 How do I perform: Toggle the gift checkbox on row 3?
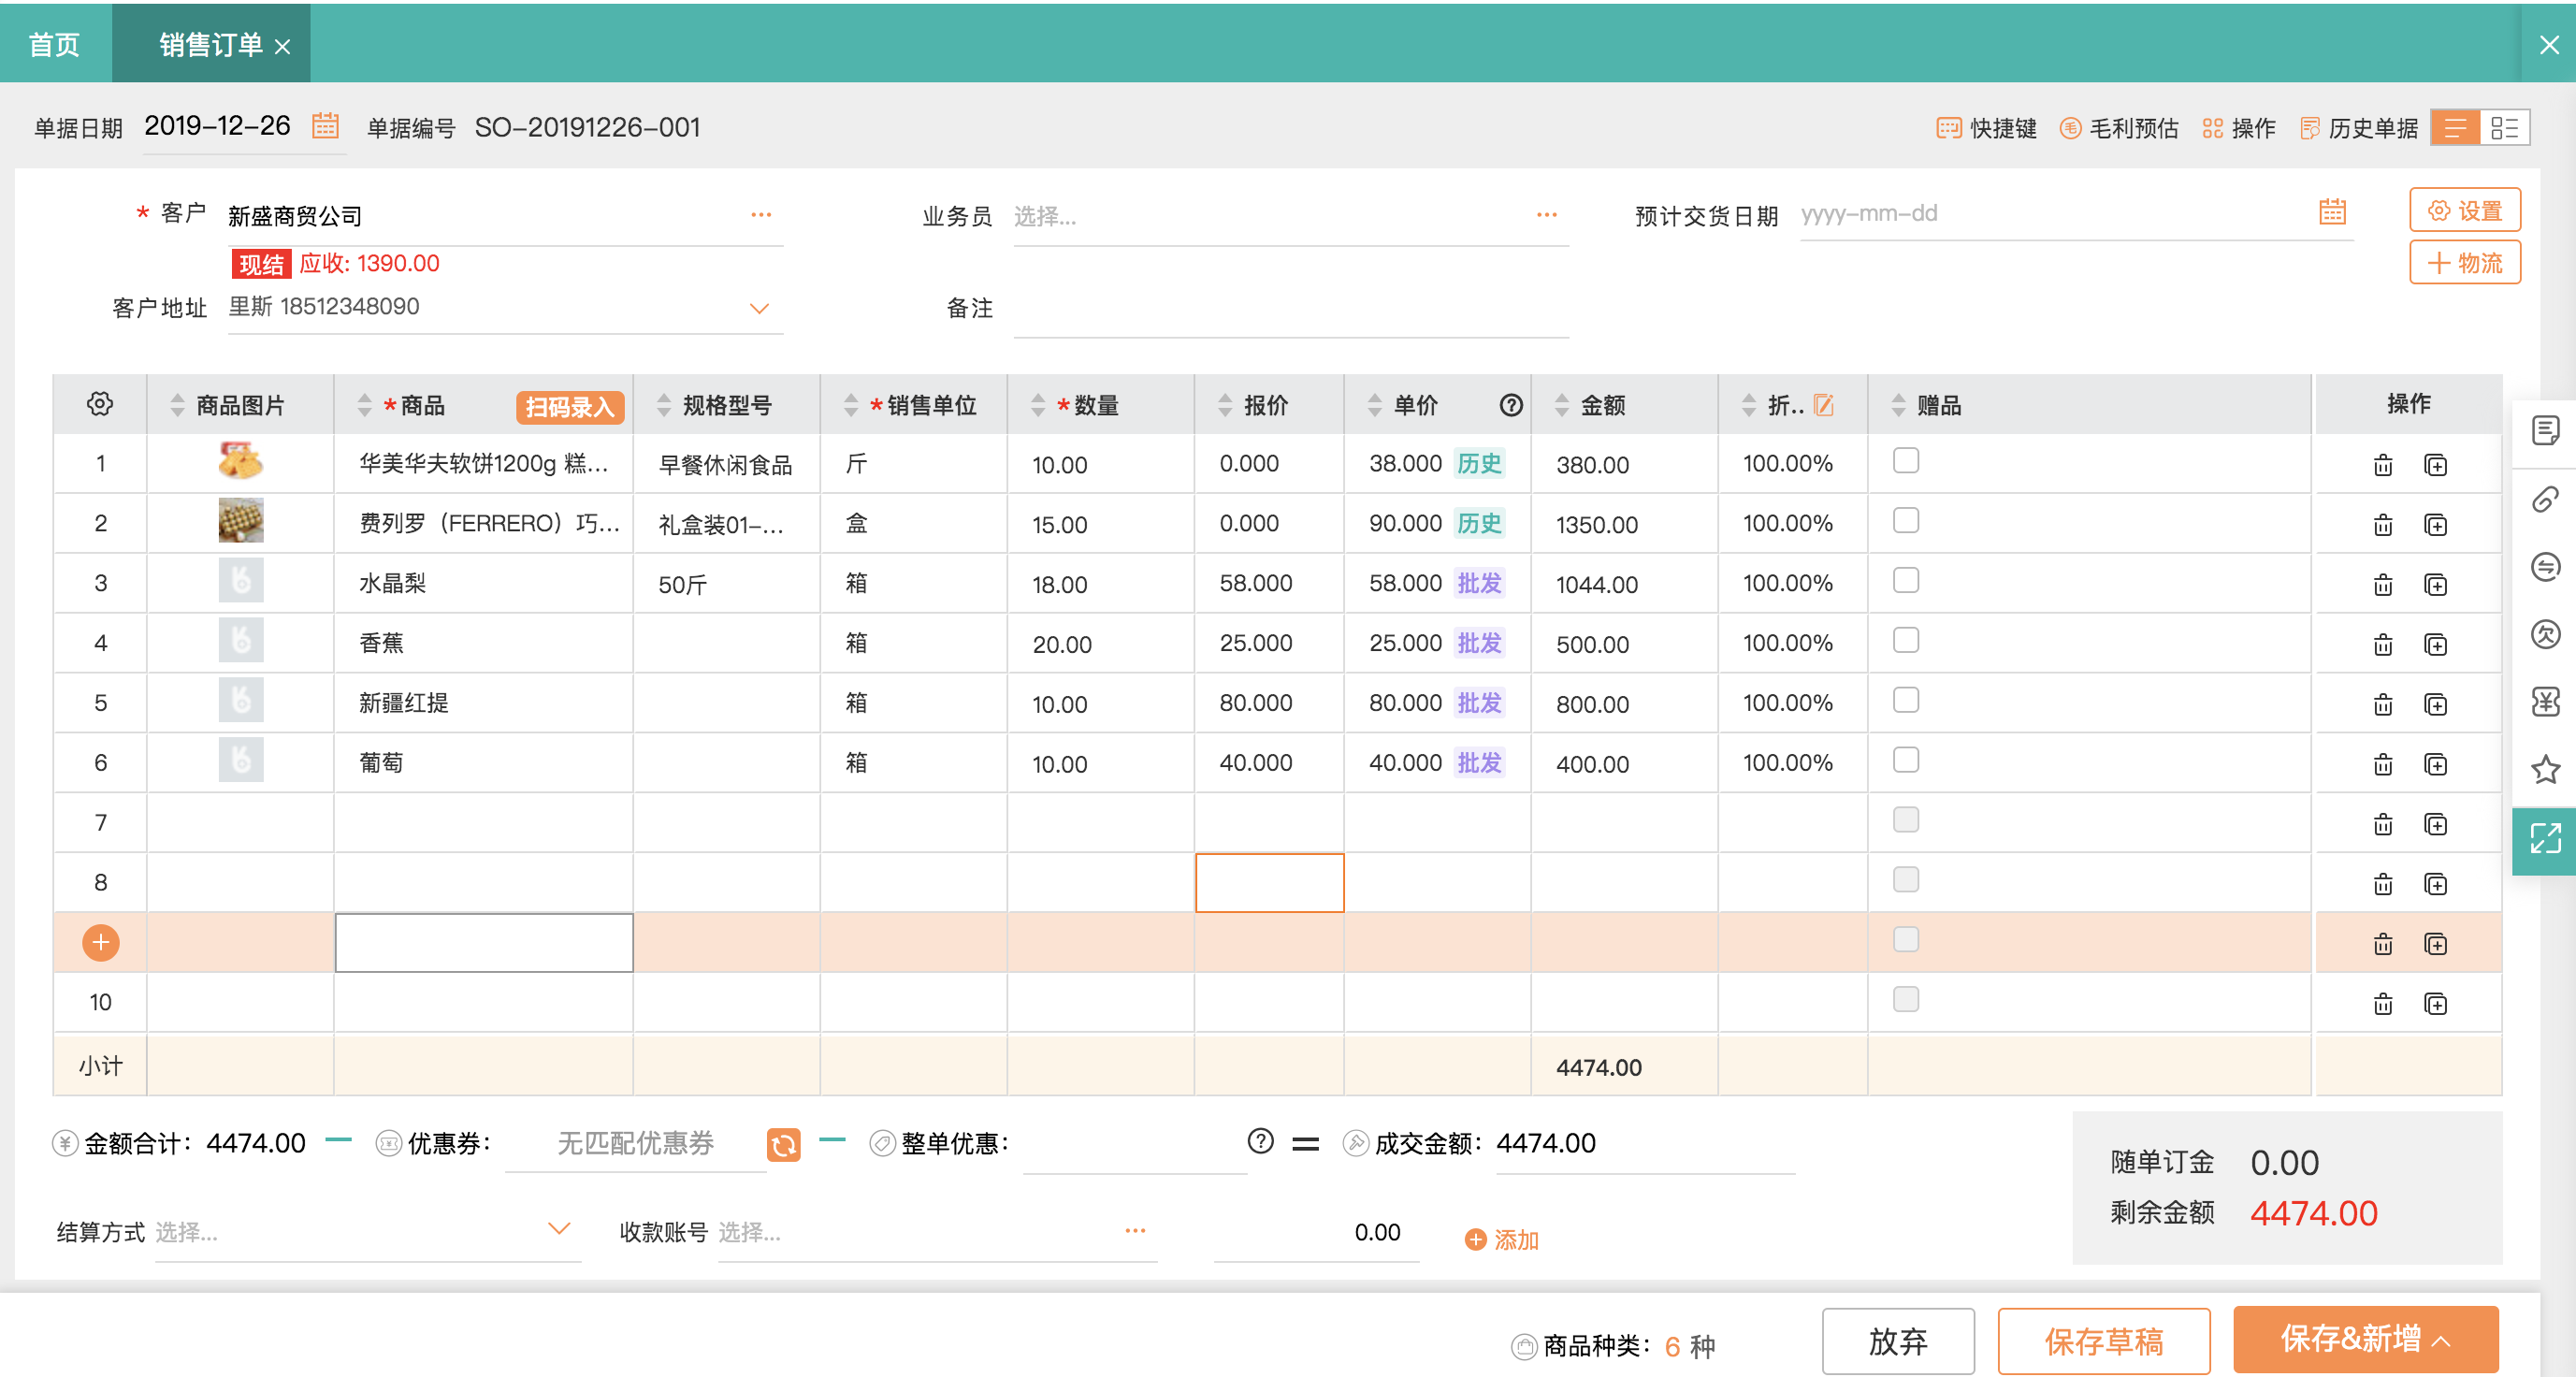coord(1906,583)
